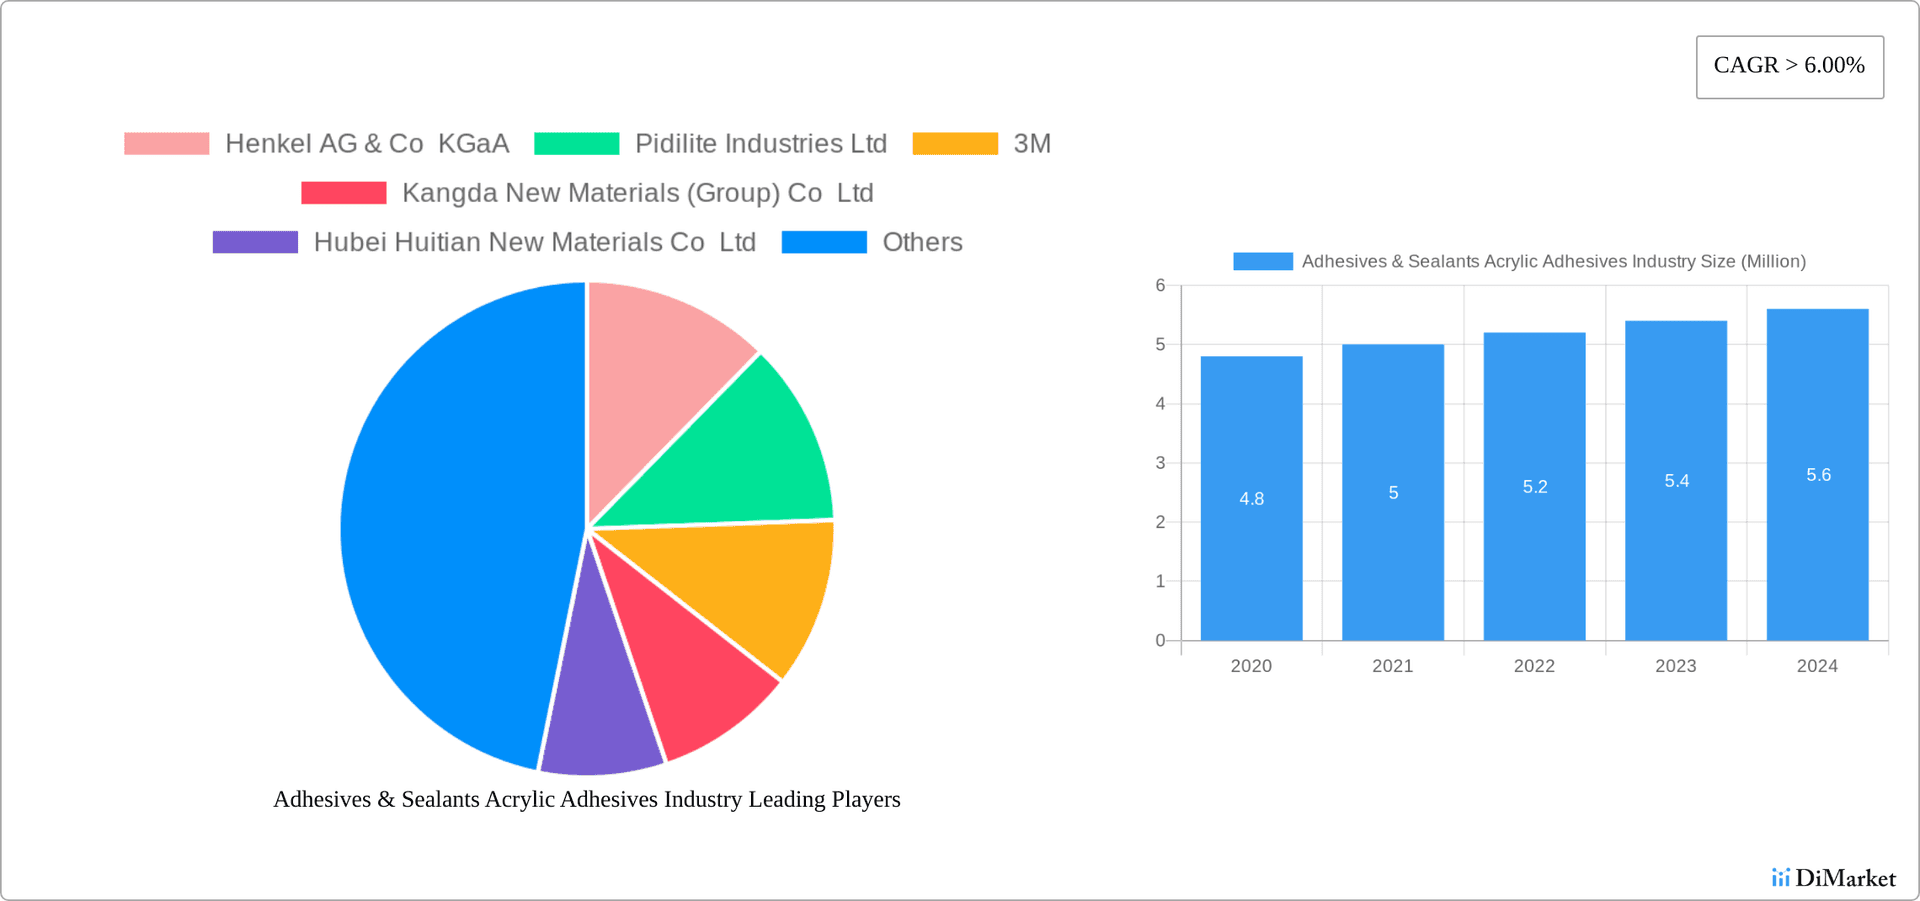Select the green Pidilite Industries legend swatch
Screen dimensions: 1920x901
578,143
